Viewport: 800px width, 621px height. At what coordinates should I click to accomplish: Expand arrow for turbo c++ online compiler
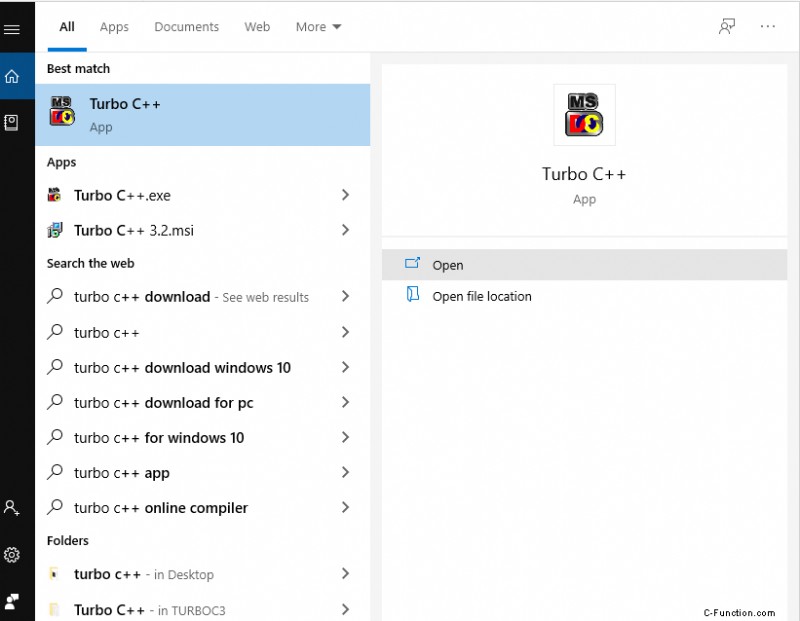[345, 507]
